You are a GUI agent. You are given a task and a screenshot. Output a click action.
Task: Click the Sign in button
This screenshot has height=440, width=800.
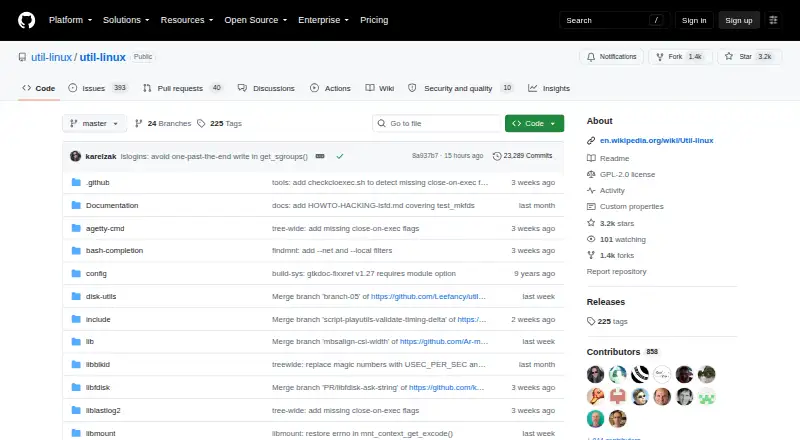pyautogui.click(x=694, y=20)
